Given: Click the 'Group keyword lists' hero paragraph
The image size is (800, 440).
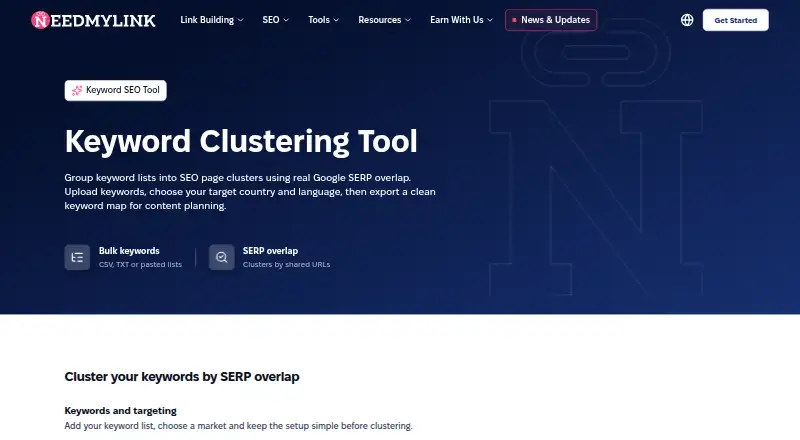Looking at the screenshot, I should pos(250,192).
